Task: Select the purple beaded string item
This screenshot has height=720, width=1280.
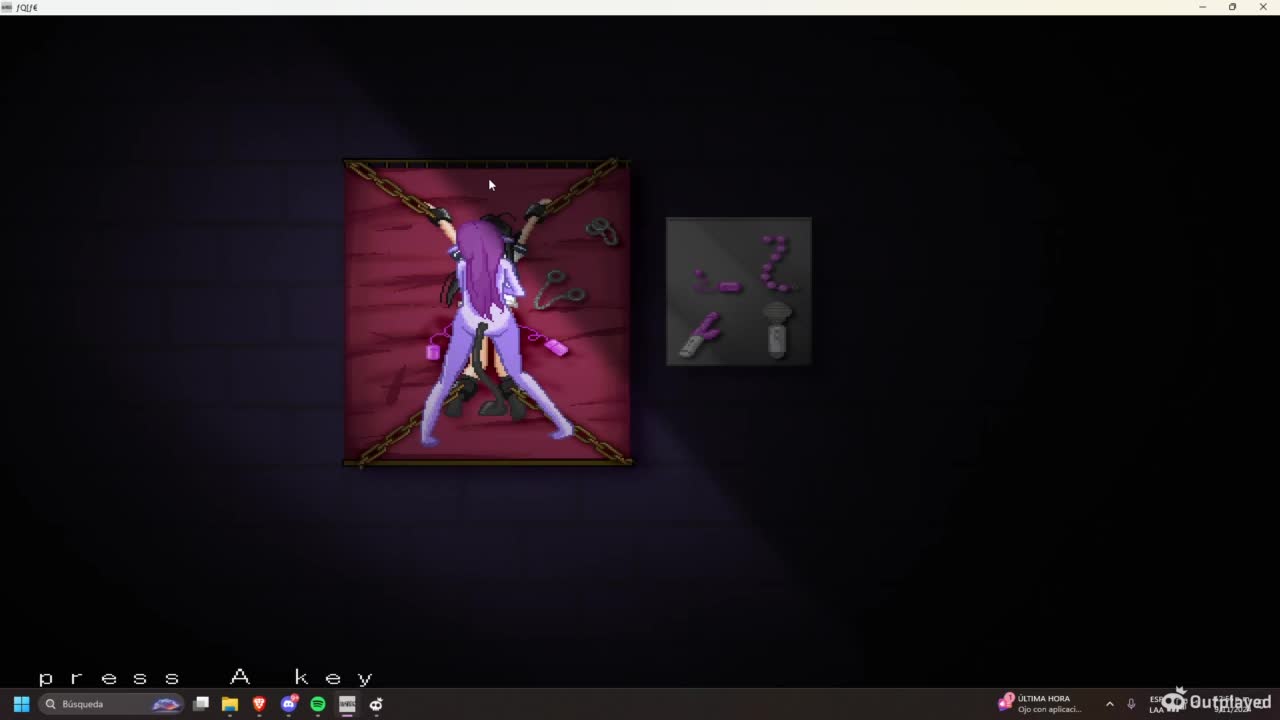Action: [776, 262]
